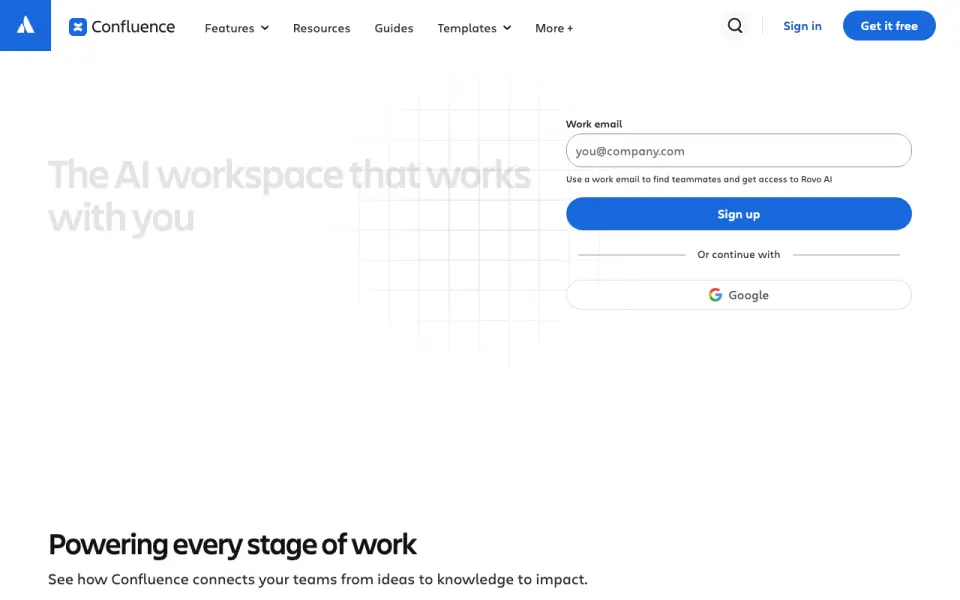This screenshot has height=600, width=960.
Task: Click the Atlassian logo icon
Action: [25, 25]
